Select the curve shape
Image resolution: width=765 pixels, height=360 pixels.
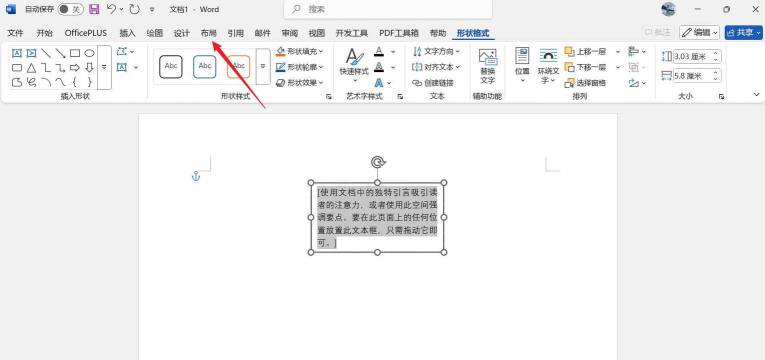pyautogui.click(x=60, y=82)
